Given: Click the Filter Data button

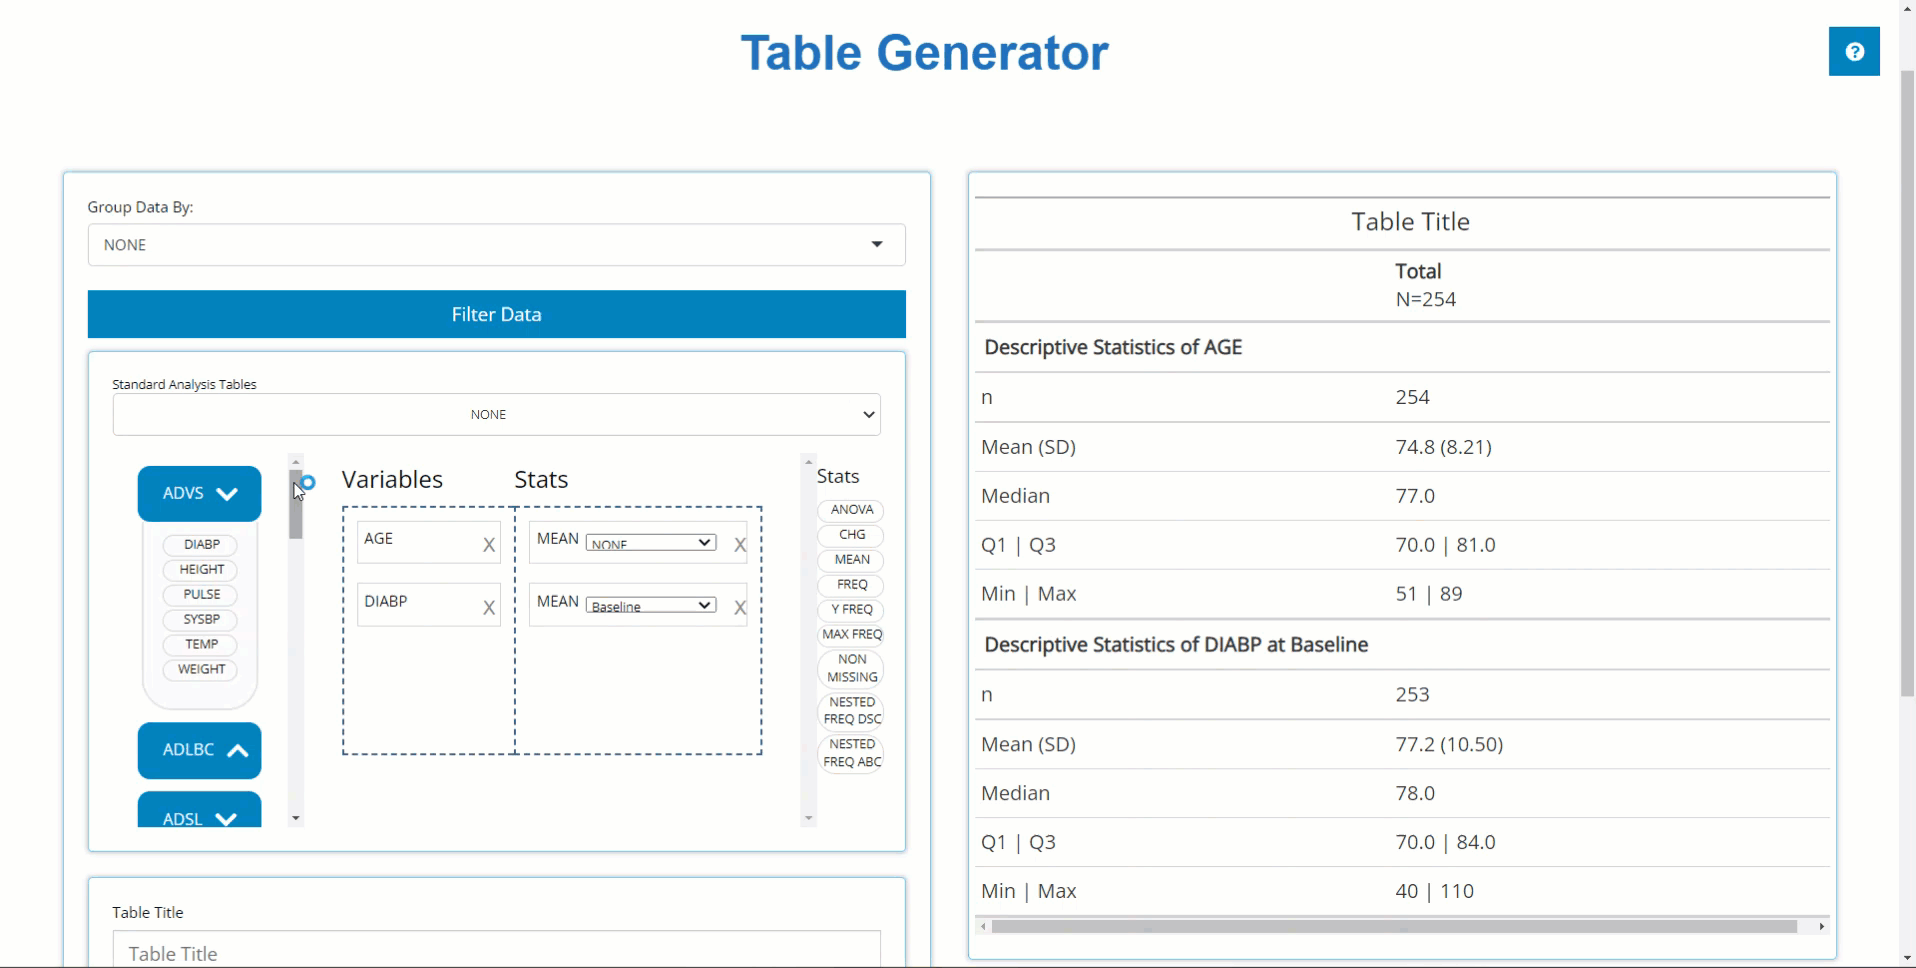Looking at the screenshot, I should tap(496, 314).
